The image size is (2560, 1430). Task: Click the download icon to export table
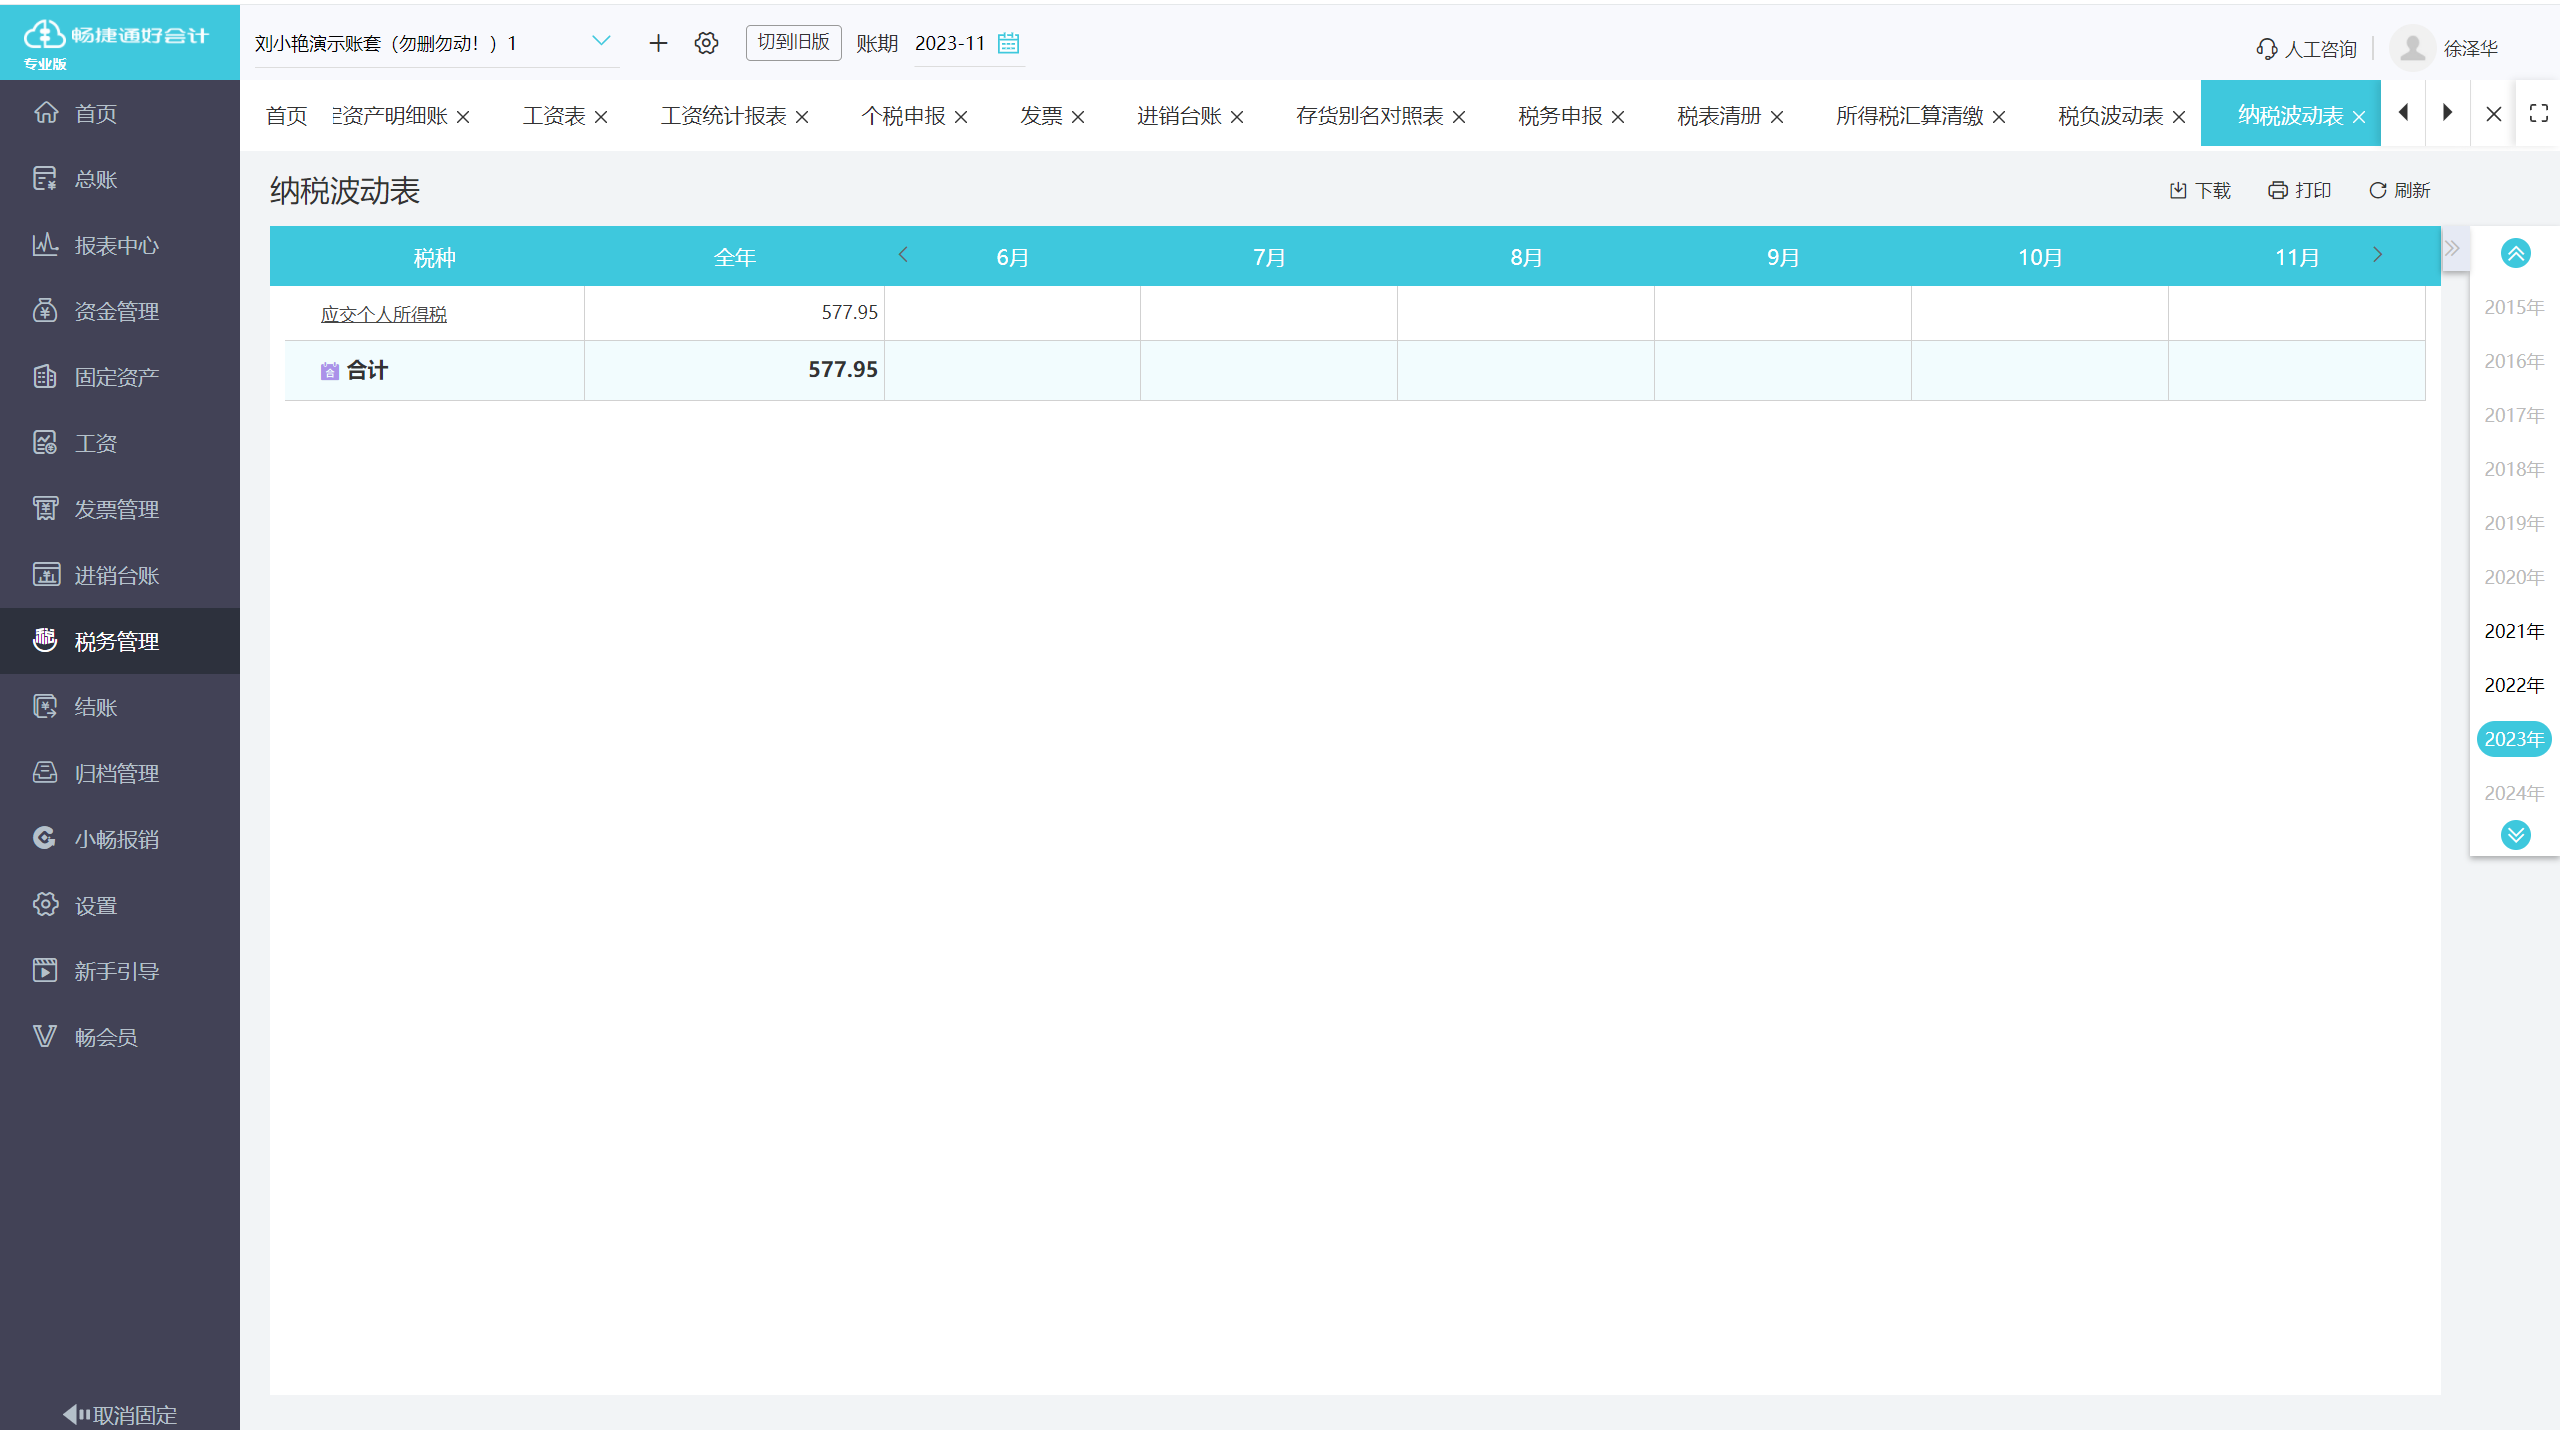coord(2180,190)
